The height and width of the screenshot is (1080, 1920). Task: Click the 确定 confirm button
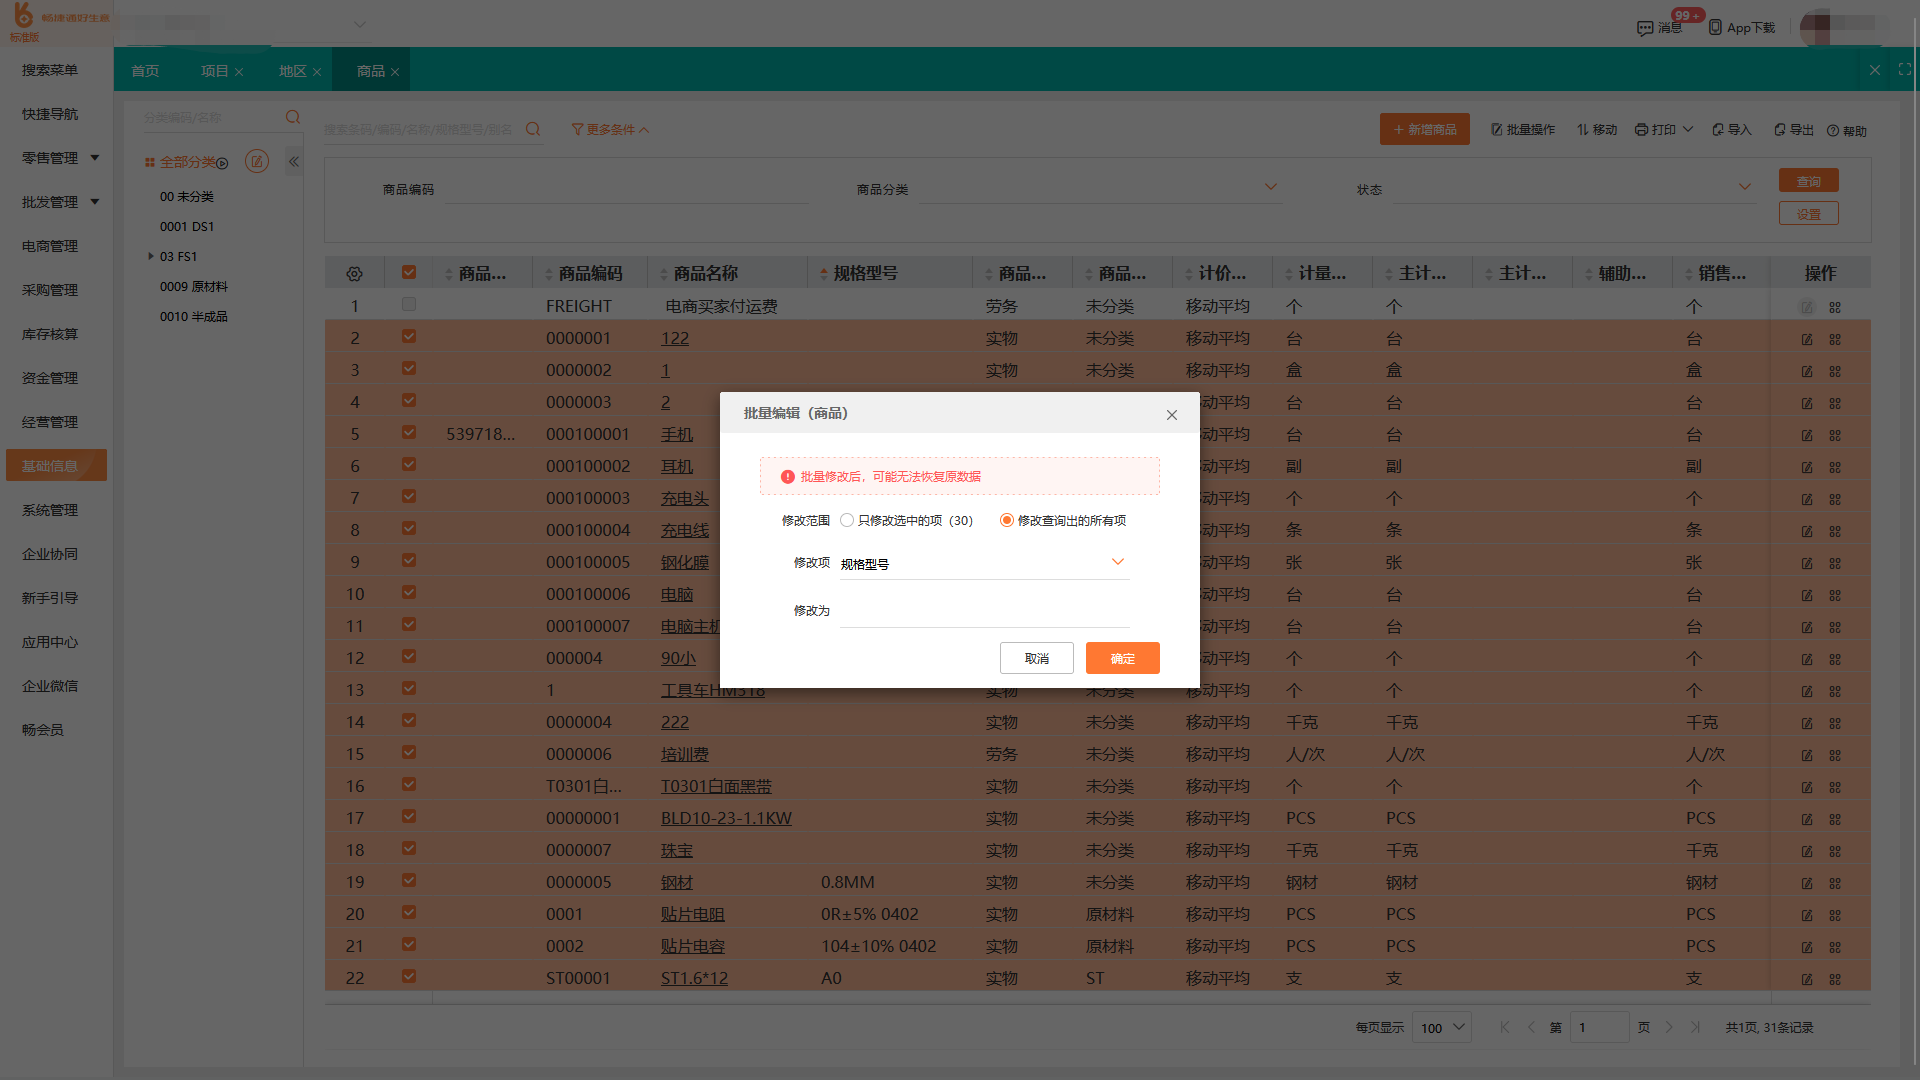click(1122, 658)
